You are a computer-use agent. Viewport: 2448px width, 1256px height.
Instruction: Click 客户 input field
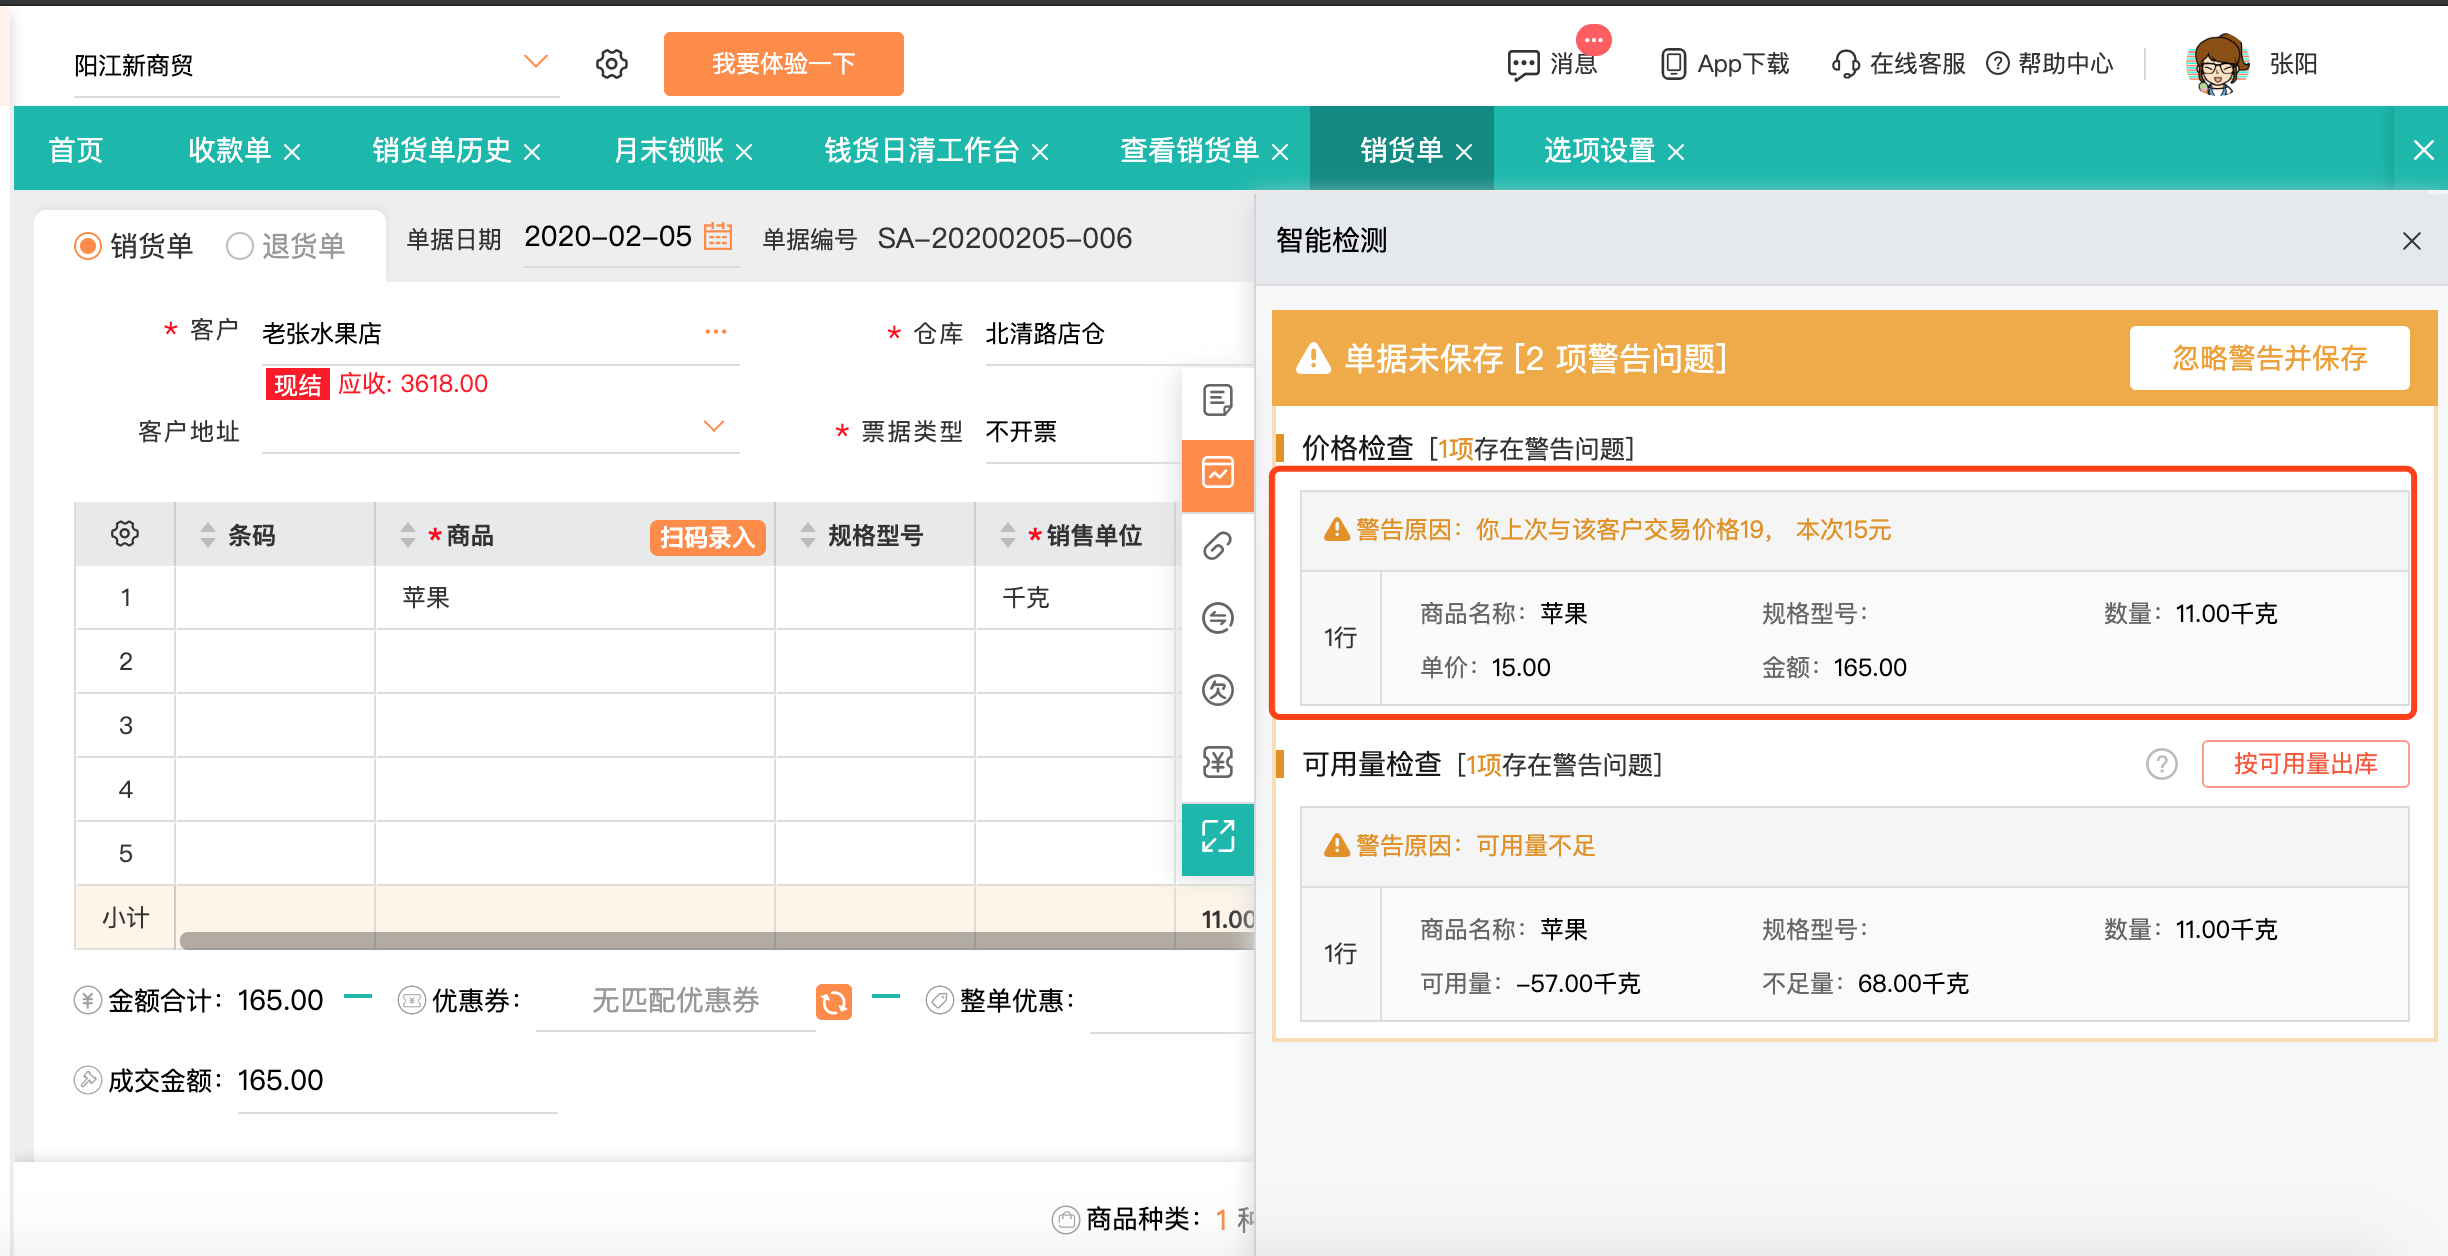point(480,333)
